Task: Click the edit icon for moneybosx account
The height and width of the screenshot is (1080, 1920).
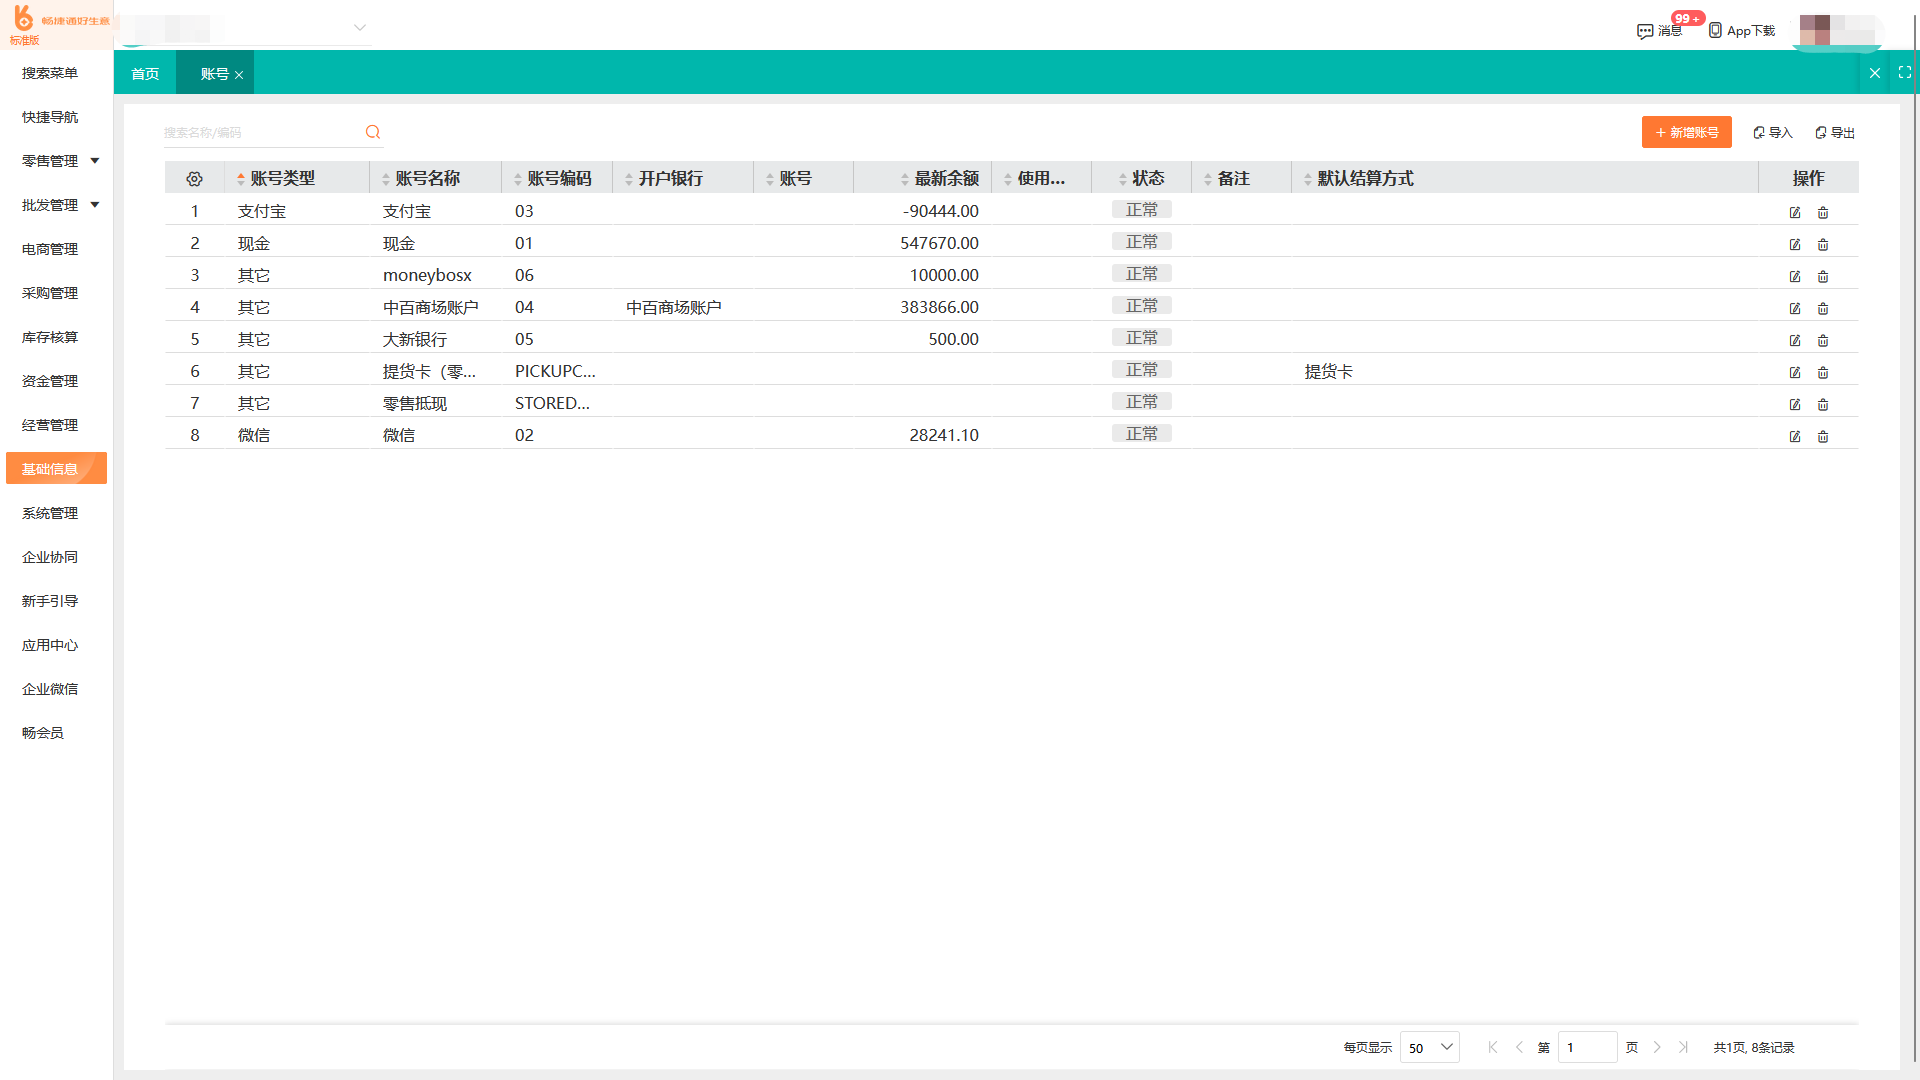Action: (1795, 274)
